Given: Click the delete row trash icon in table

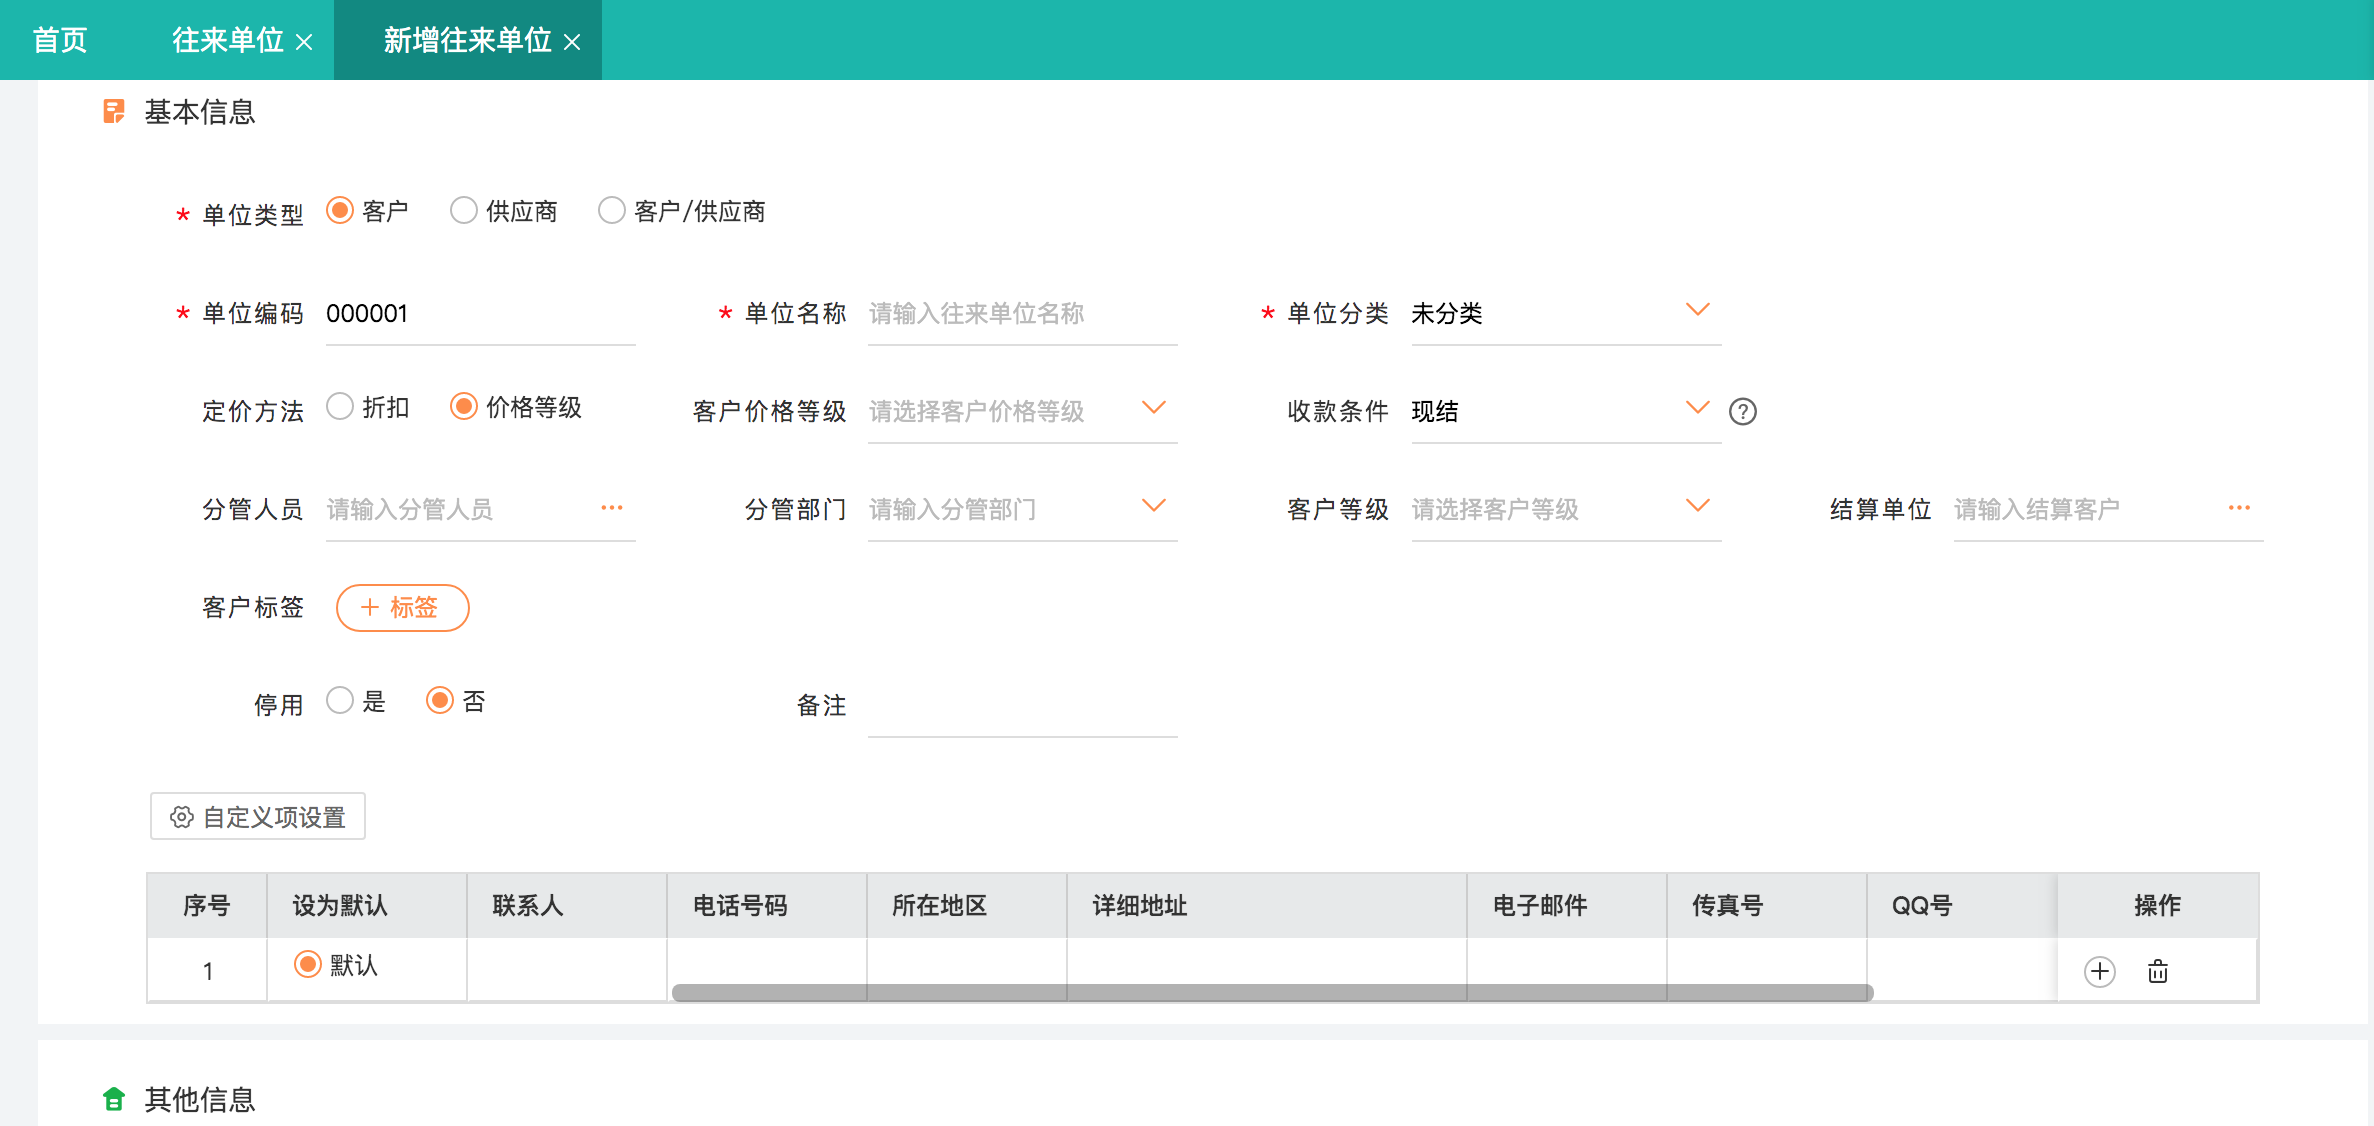Looking at the screenshot, I should tap(2157, 970).
